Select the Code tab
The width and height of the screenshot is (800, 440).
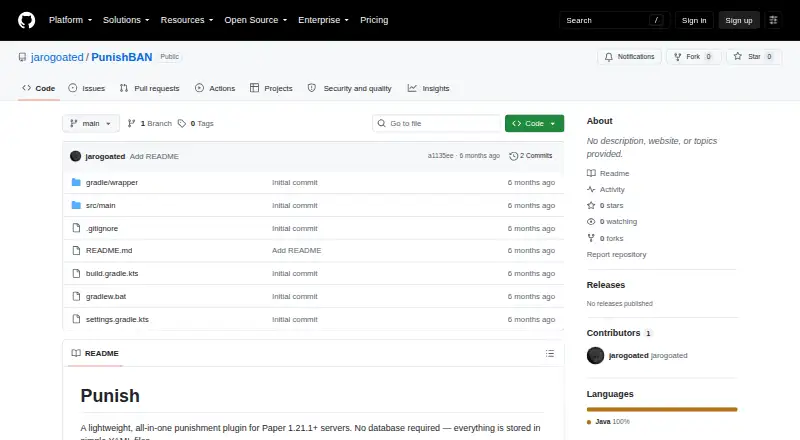tap(39, 88)
